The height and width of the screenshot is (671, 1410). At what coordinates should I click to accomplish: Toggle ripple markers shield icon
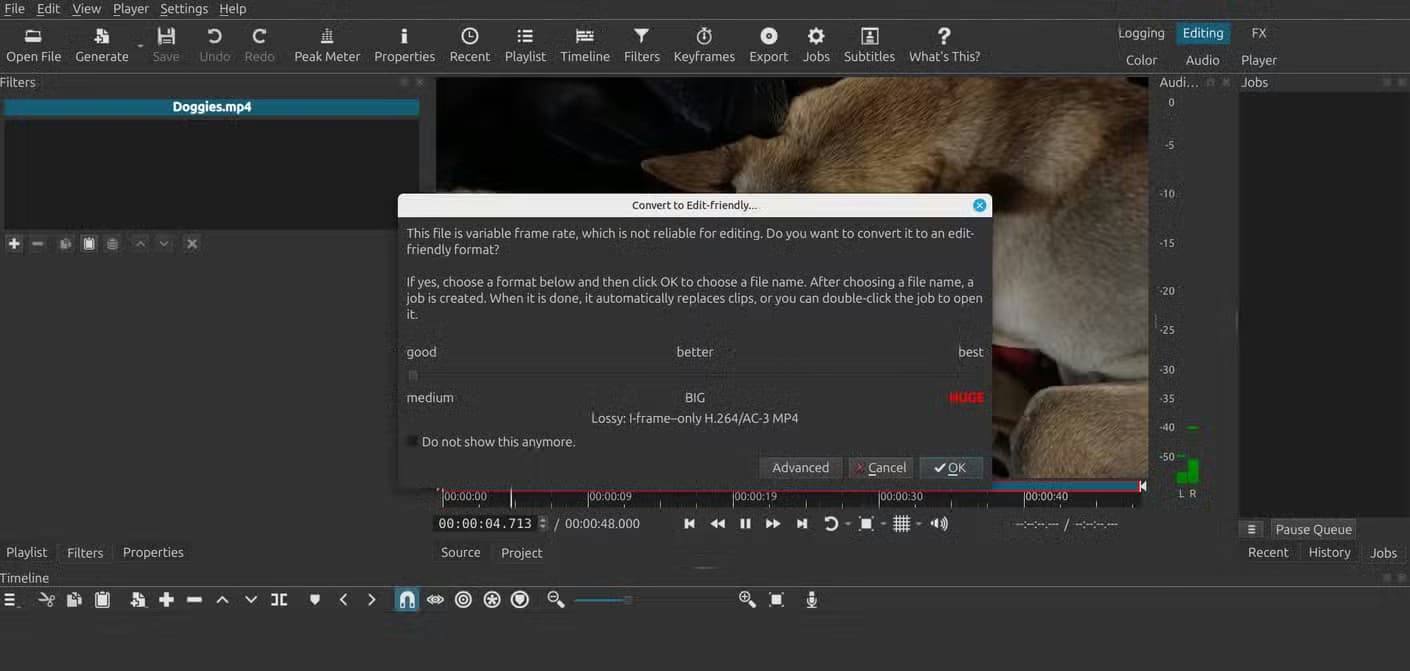coord(519,599)
